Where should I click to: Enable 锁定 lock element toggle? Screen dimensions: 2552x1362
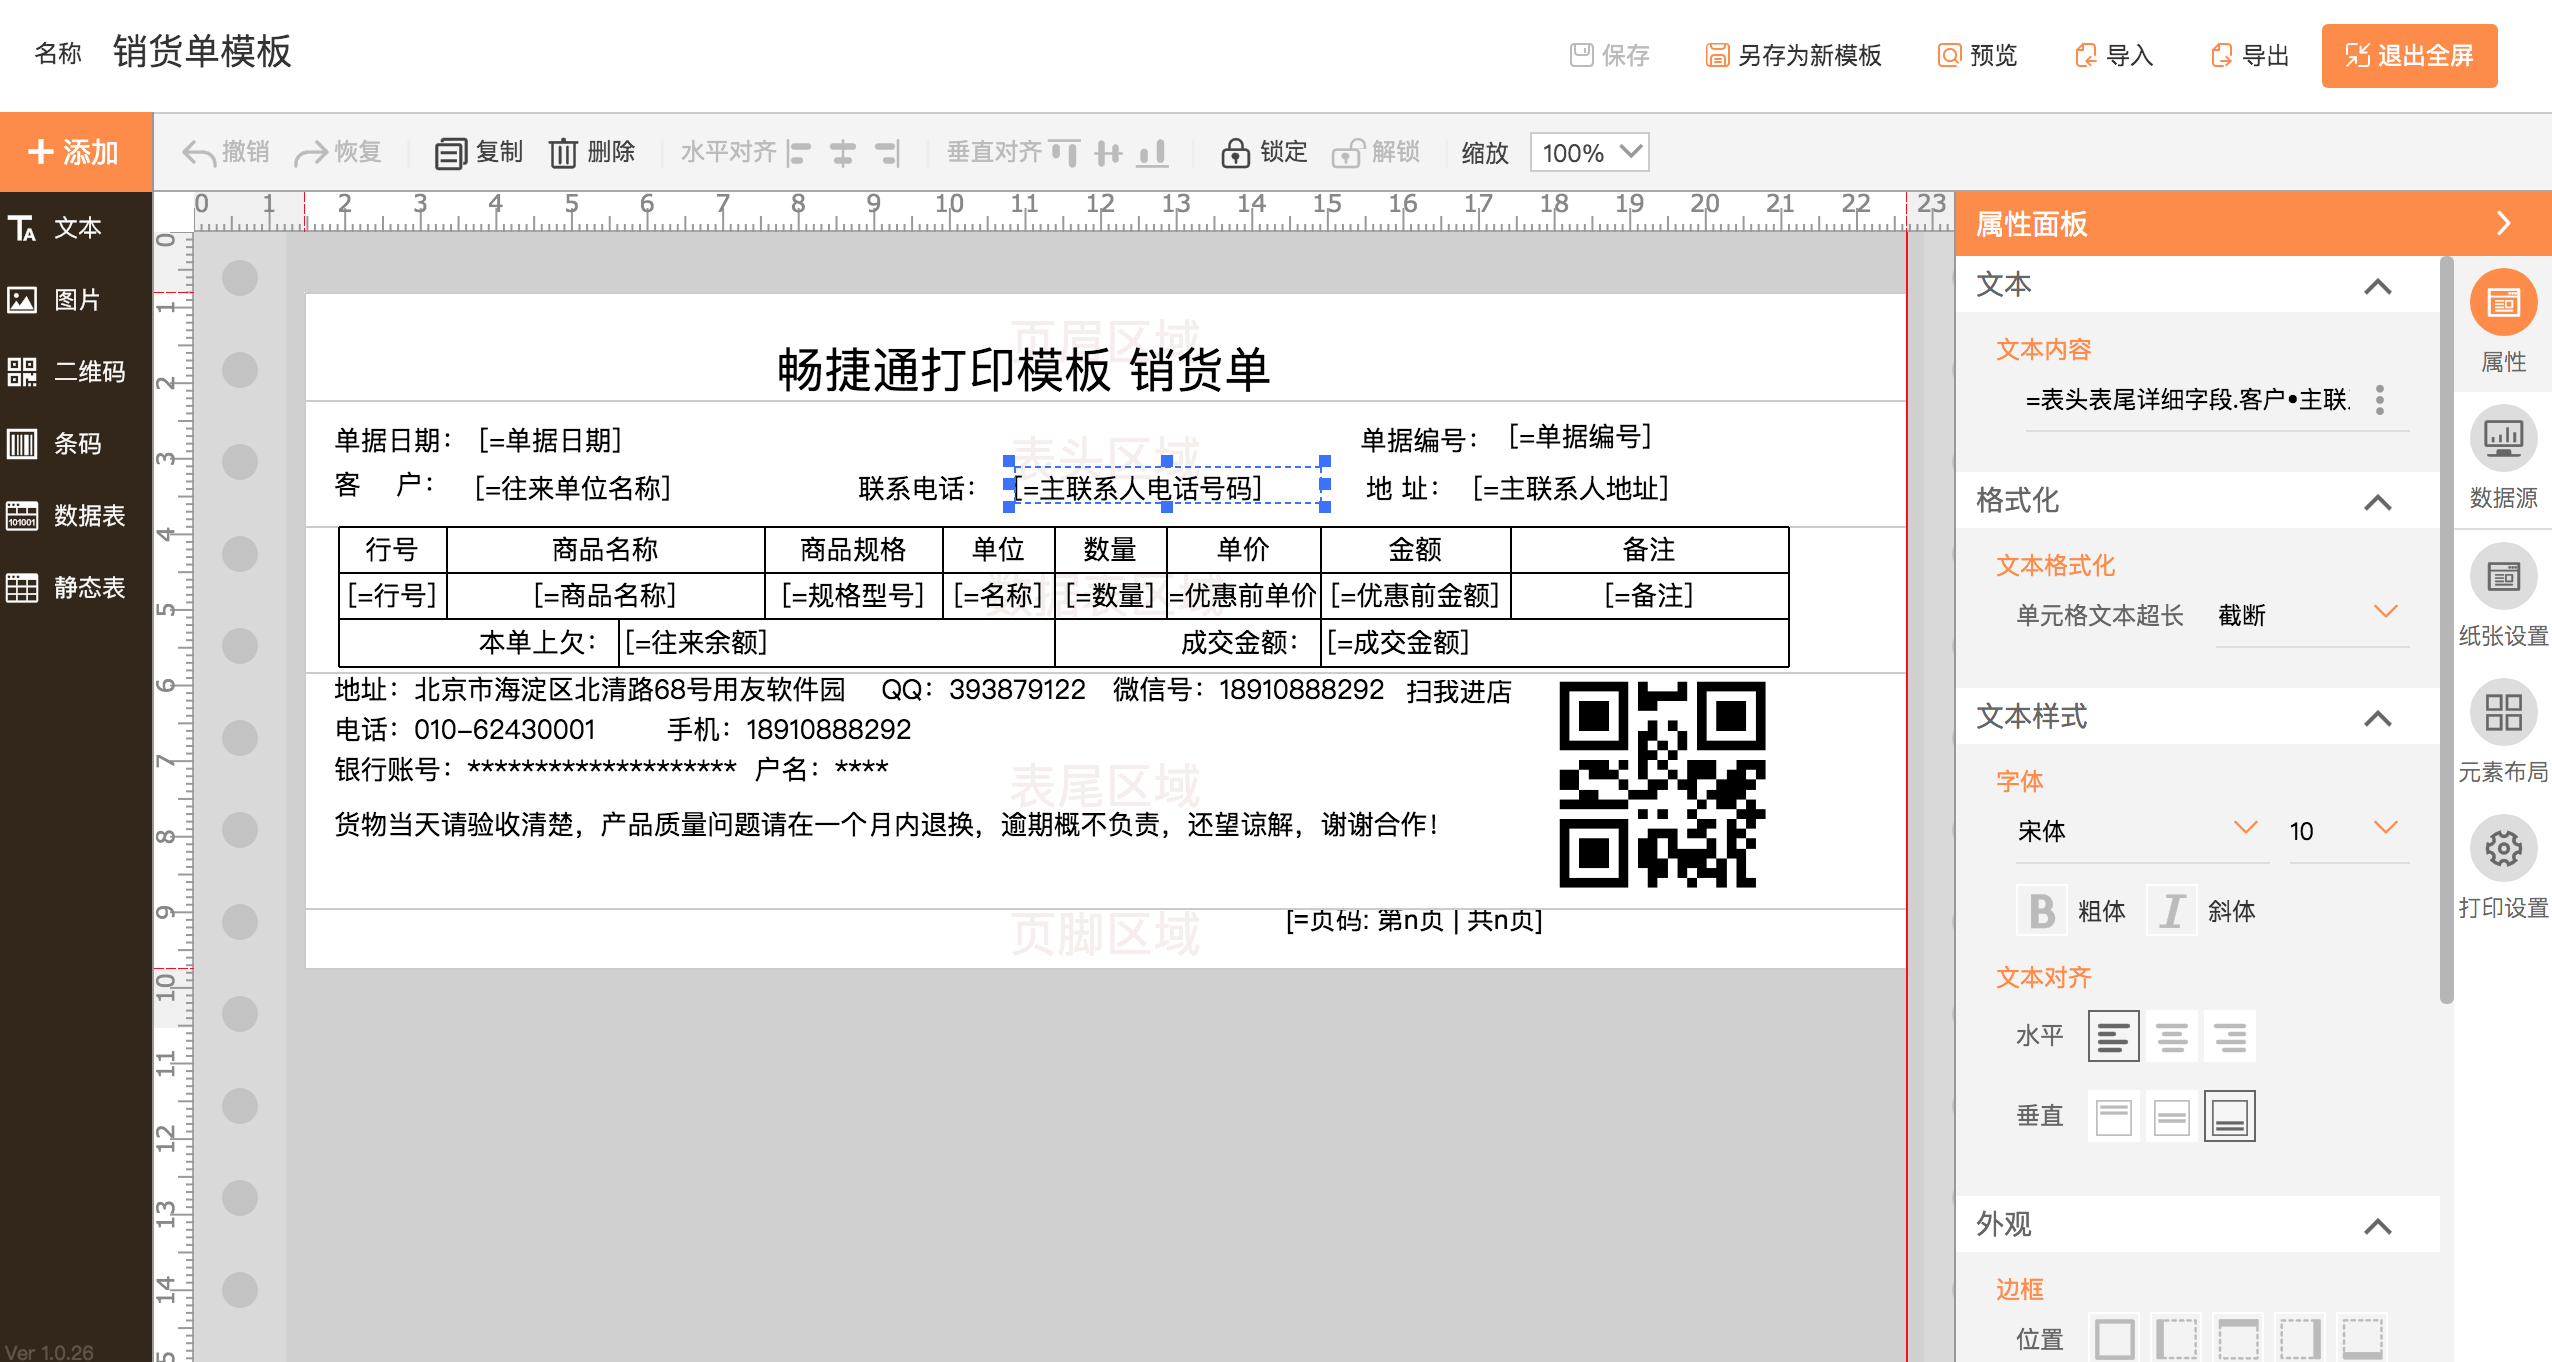(x=1259, y=152)
